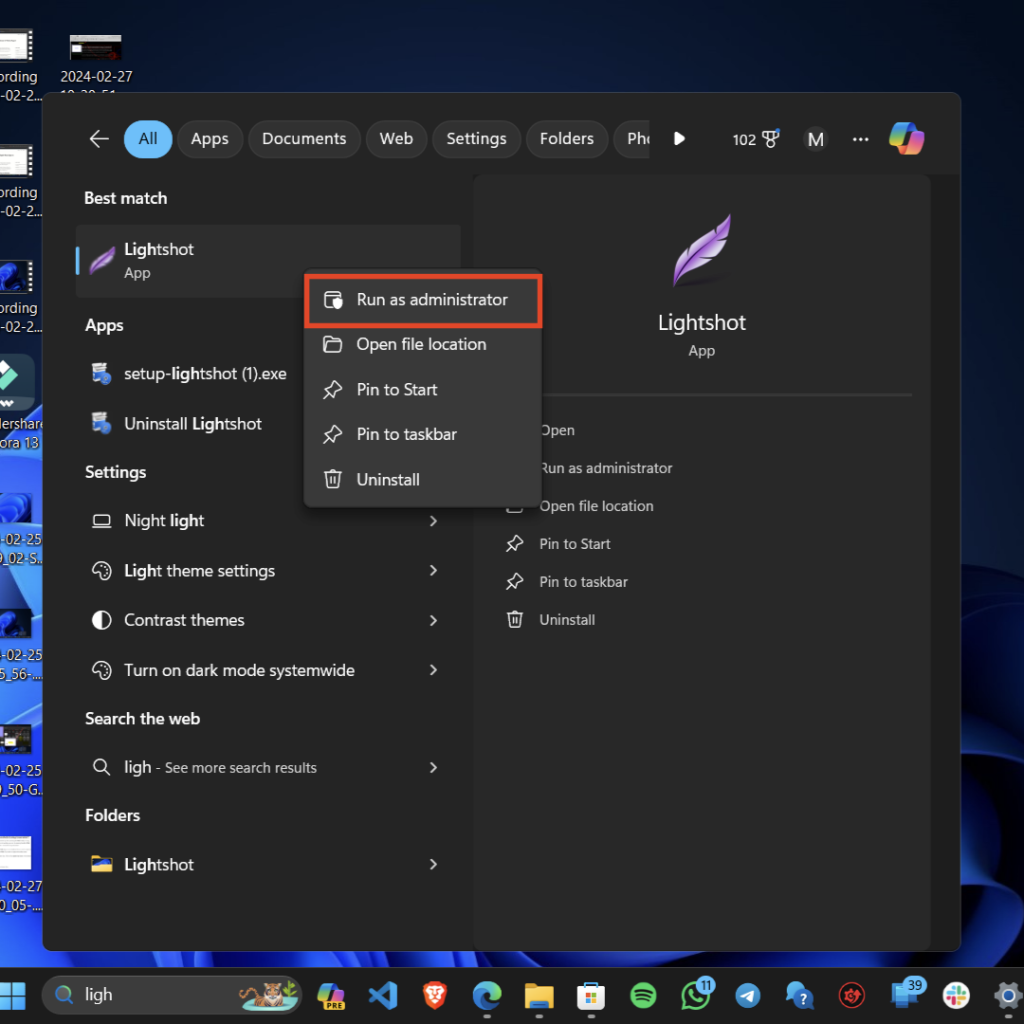Open Copilot preview in taskbar
Screen dimensions: 1024x1024
pos(330,995)
